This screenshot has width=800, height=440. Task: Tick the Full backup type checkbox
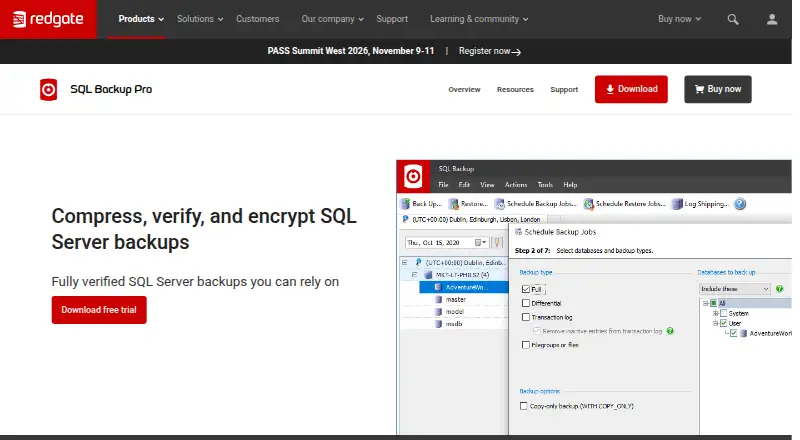pyautogui.click(x=526, y=289)
